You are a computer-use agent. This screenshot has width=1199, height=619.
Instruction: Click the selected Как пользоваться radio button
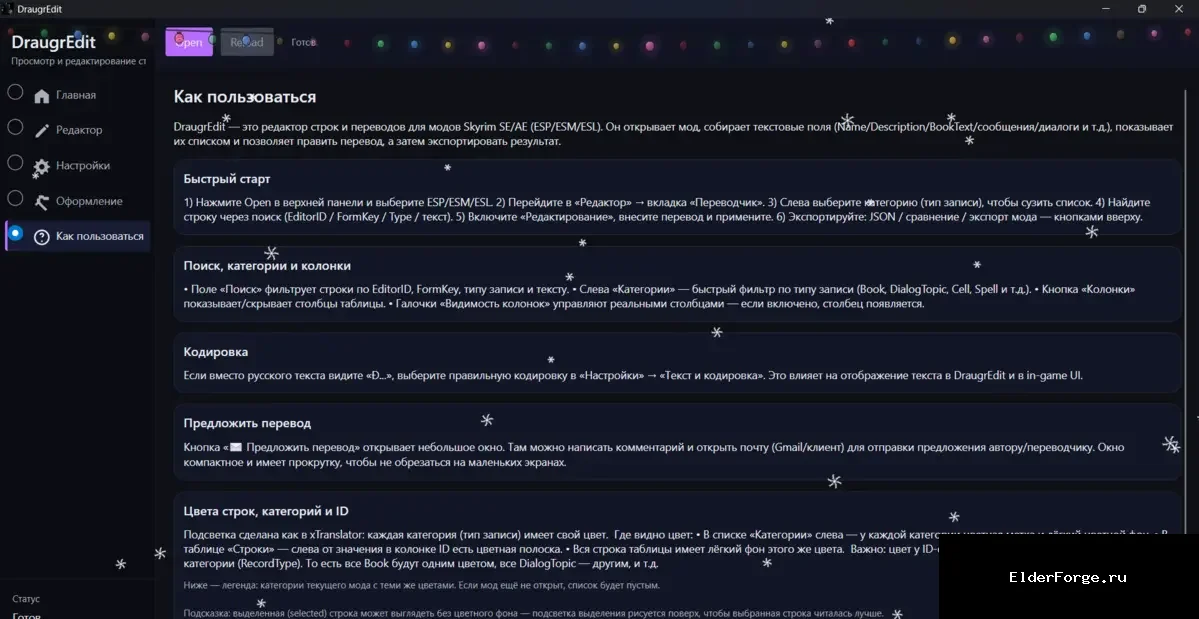pos(15,233)
